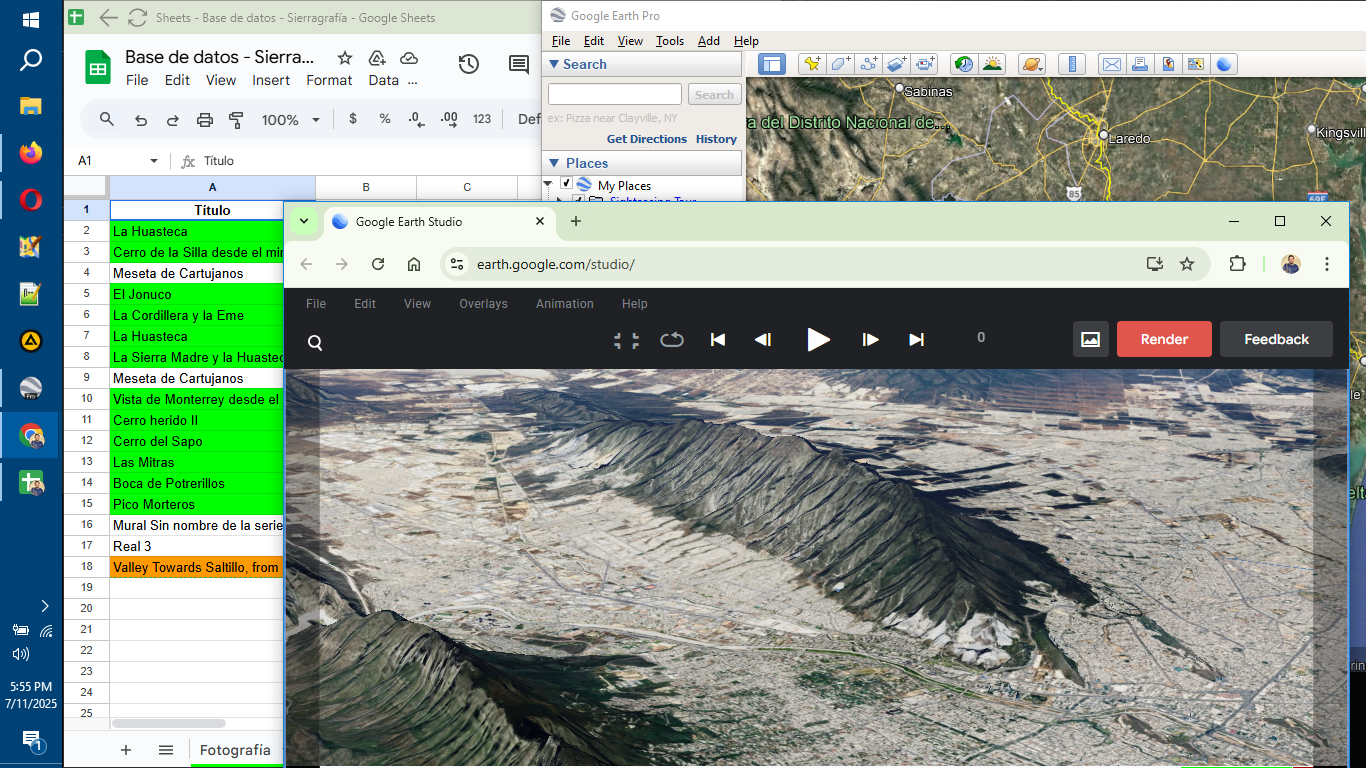Image resolution: width=1366 pixels, height=768 pixels.
Task: Open the planet switcher dropdown icon
Action: (1032, 64)
